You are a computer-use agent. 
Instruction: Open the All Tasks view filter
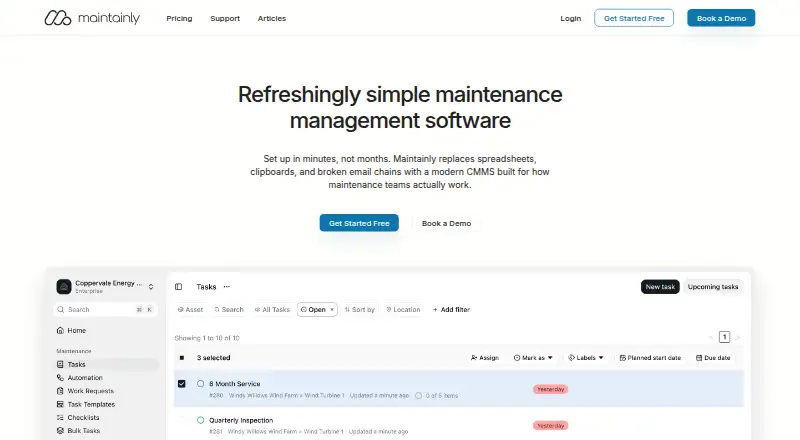click(272, 310)
